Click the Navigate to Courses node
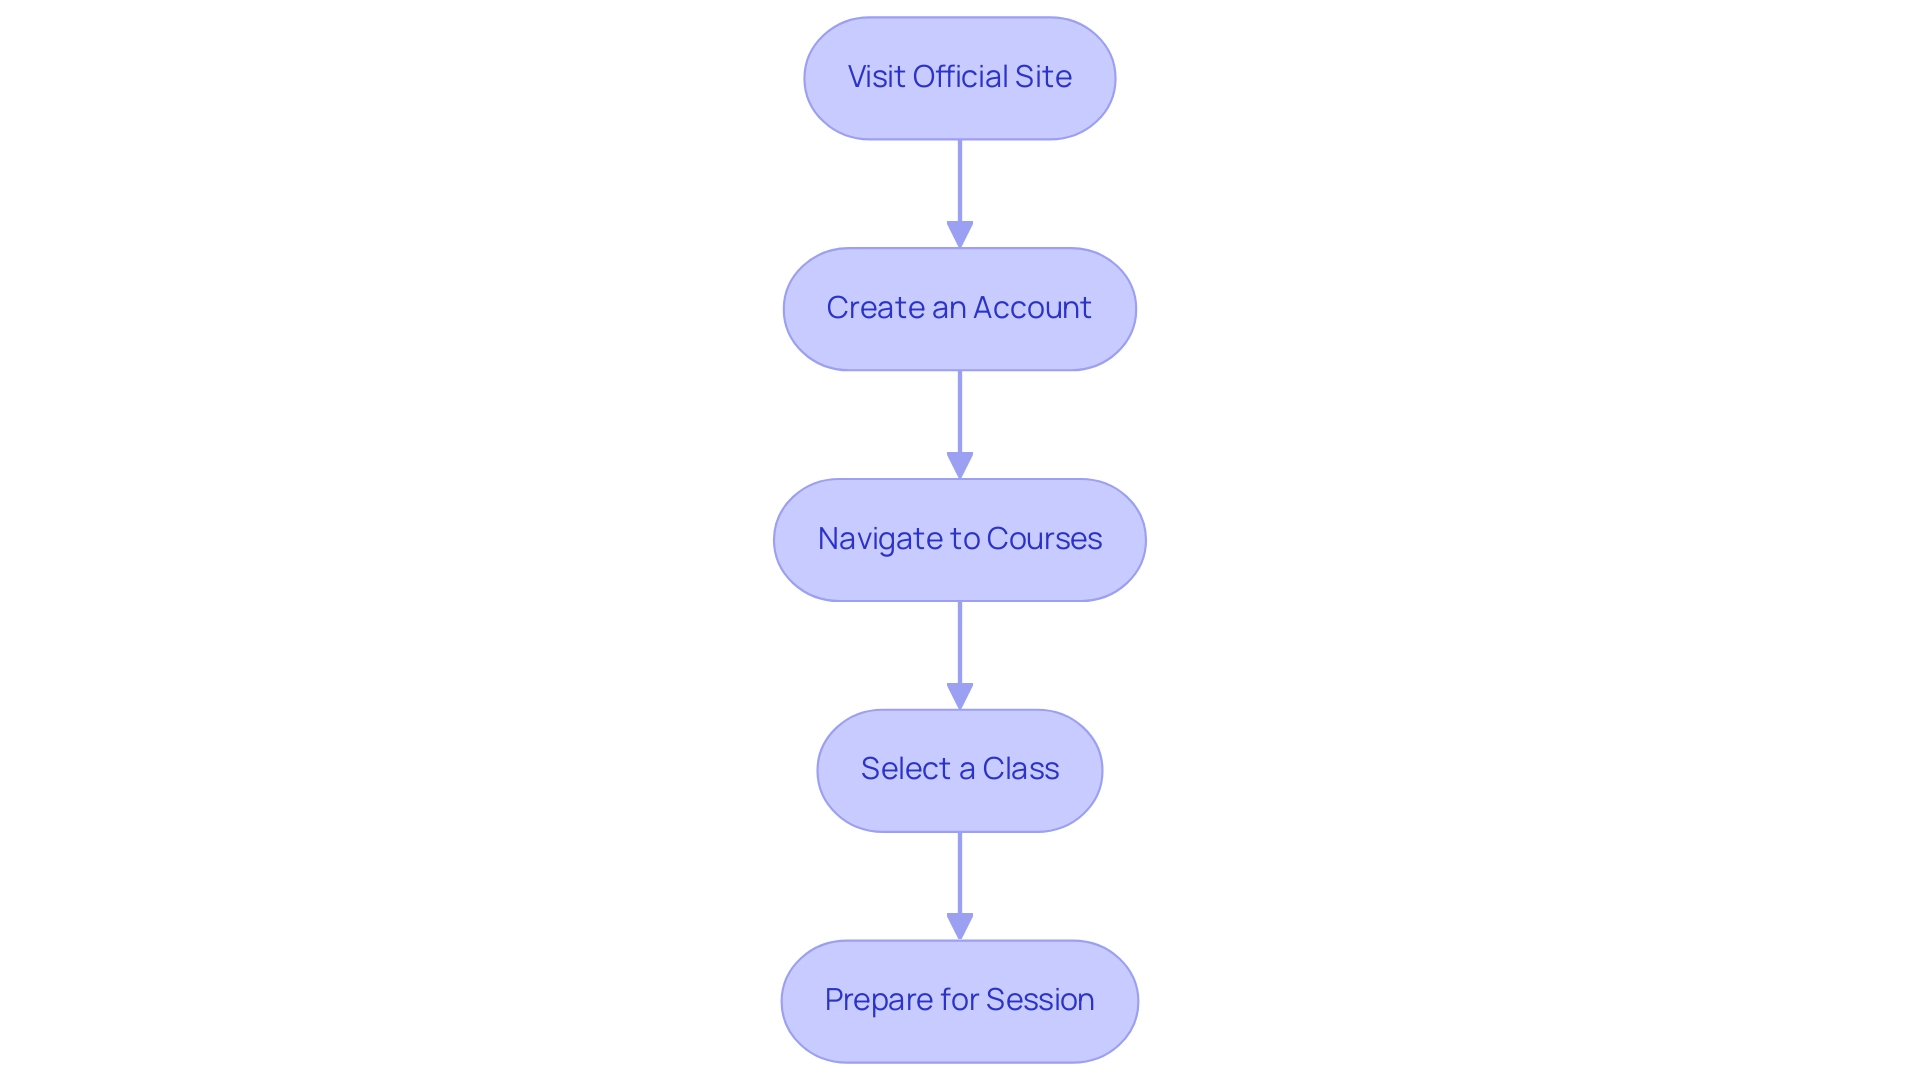 [960, 538]
